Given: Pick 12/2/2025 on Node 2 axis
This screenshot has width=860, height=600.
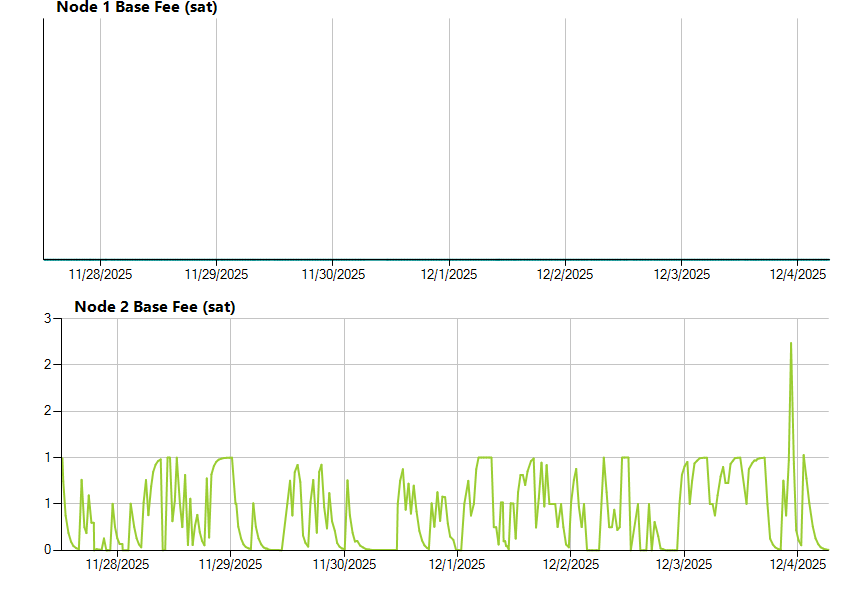Looking at the screenshot, I should click(570, 564).
